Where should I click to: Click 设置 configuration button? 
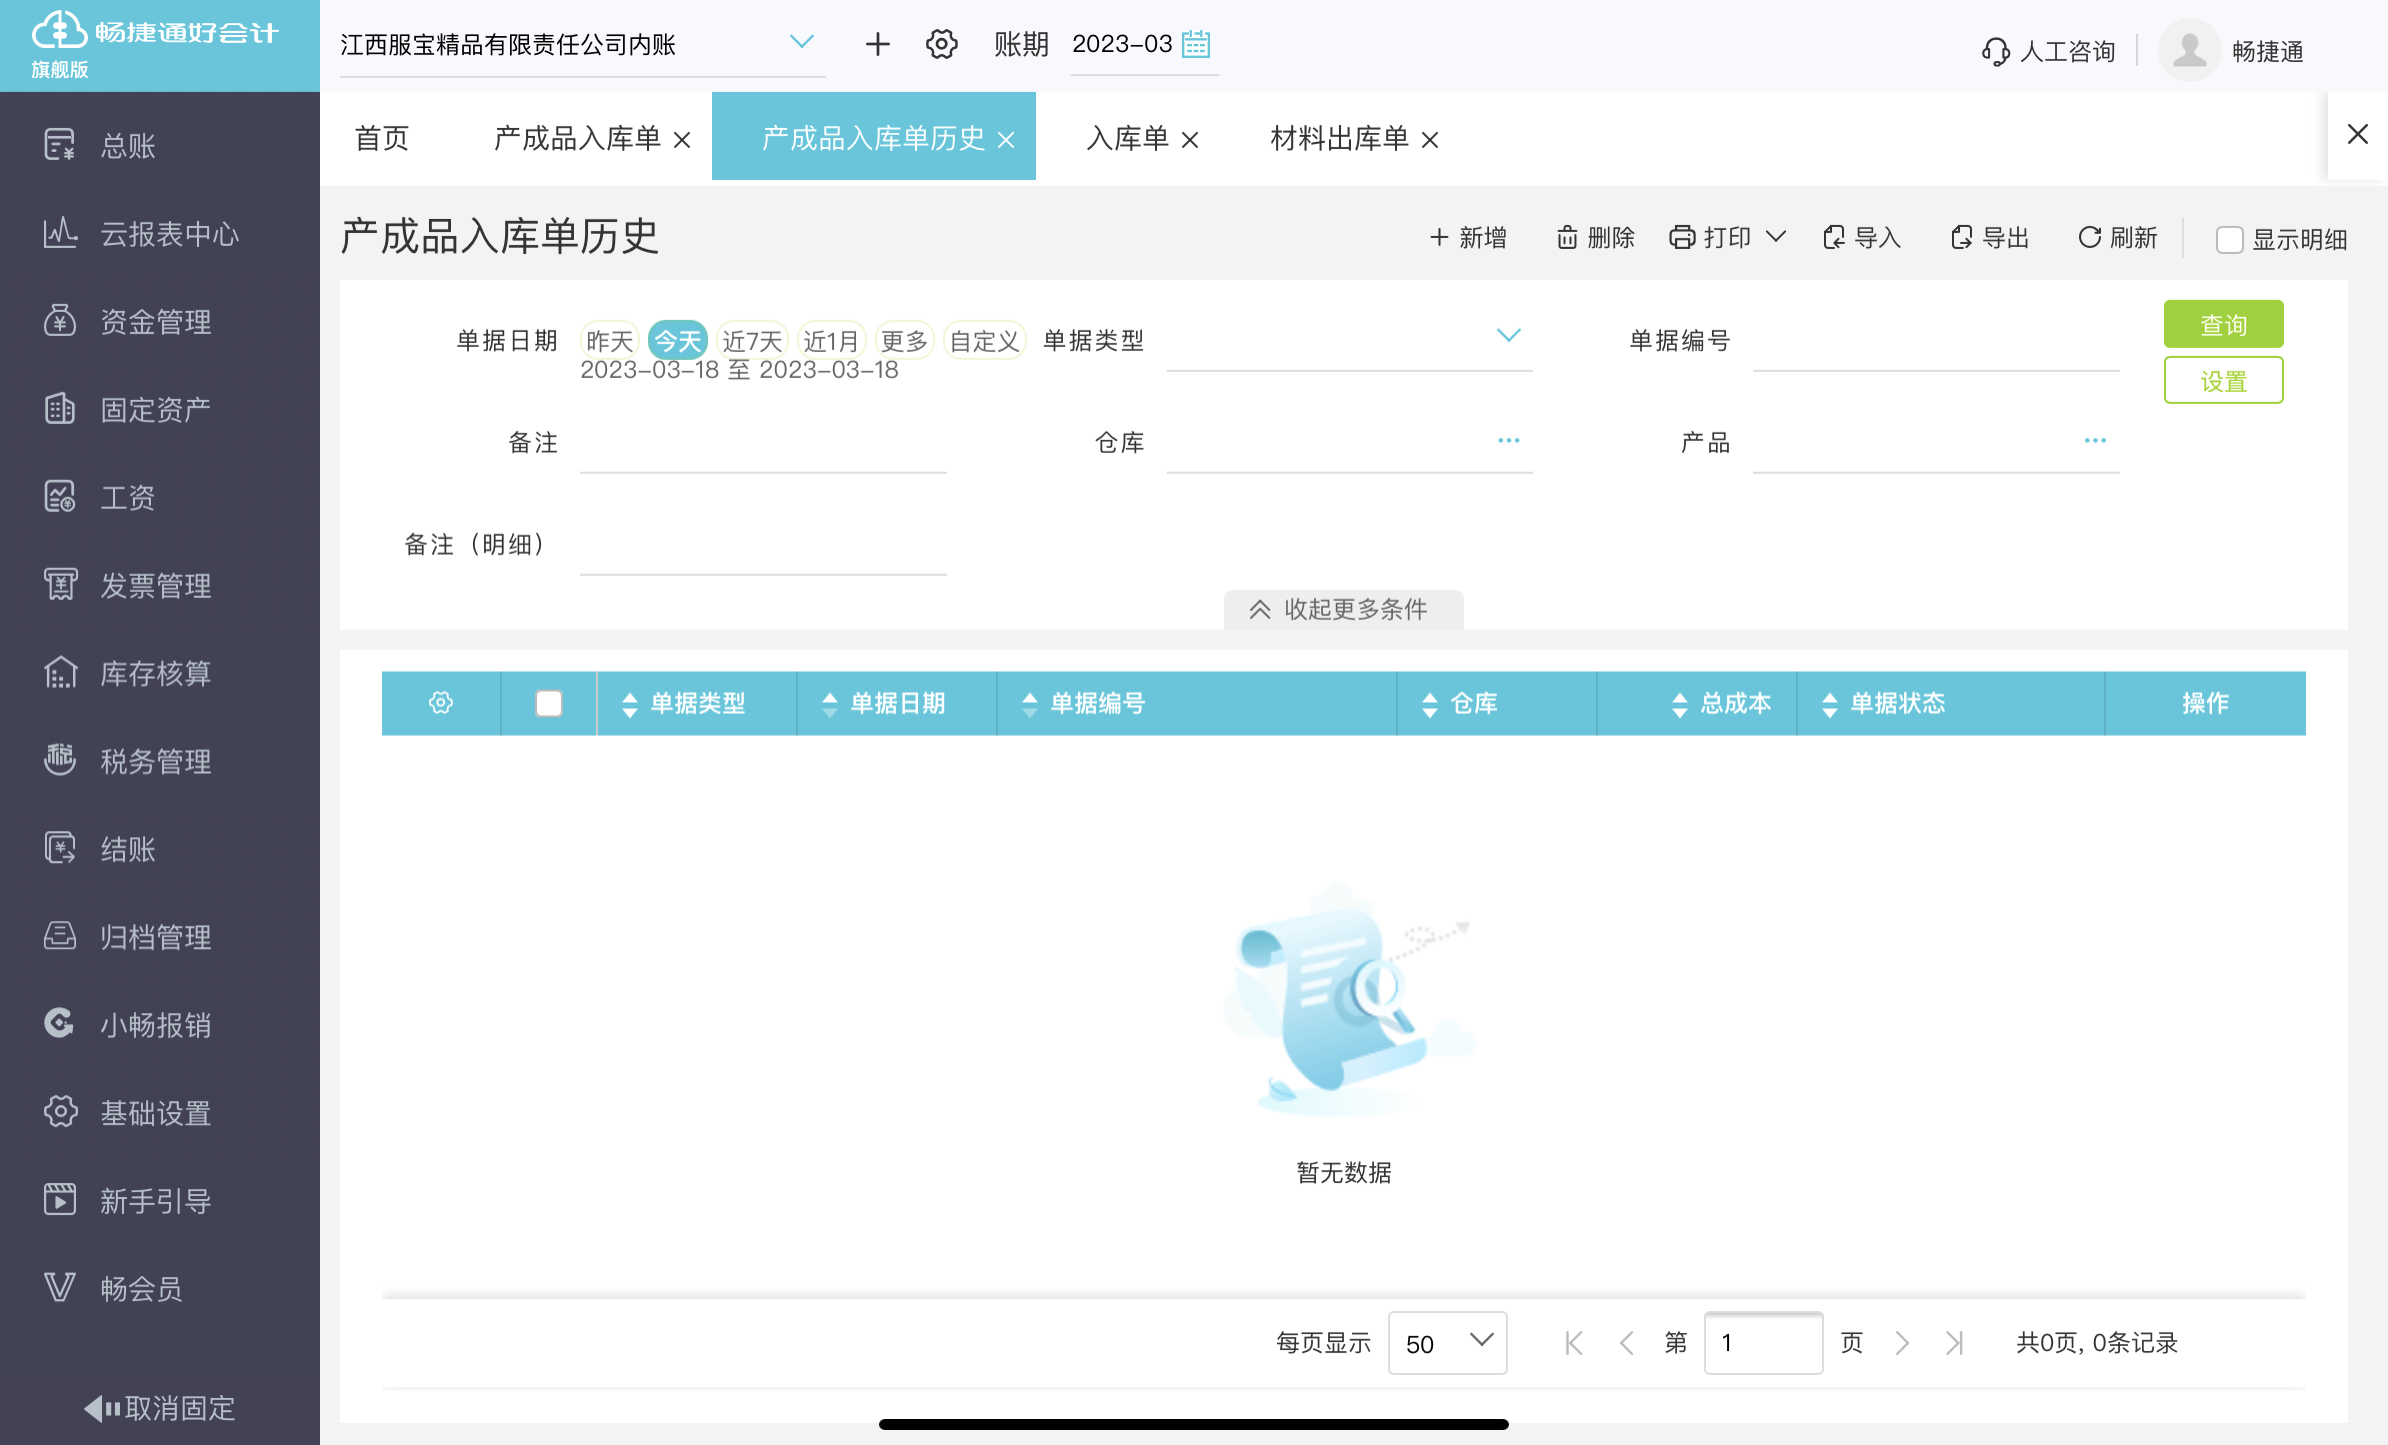pyautogui.click(x=2223, y=379)
